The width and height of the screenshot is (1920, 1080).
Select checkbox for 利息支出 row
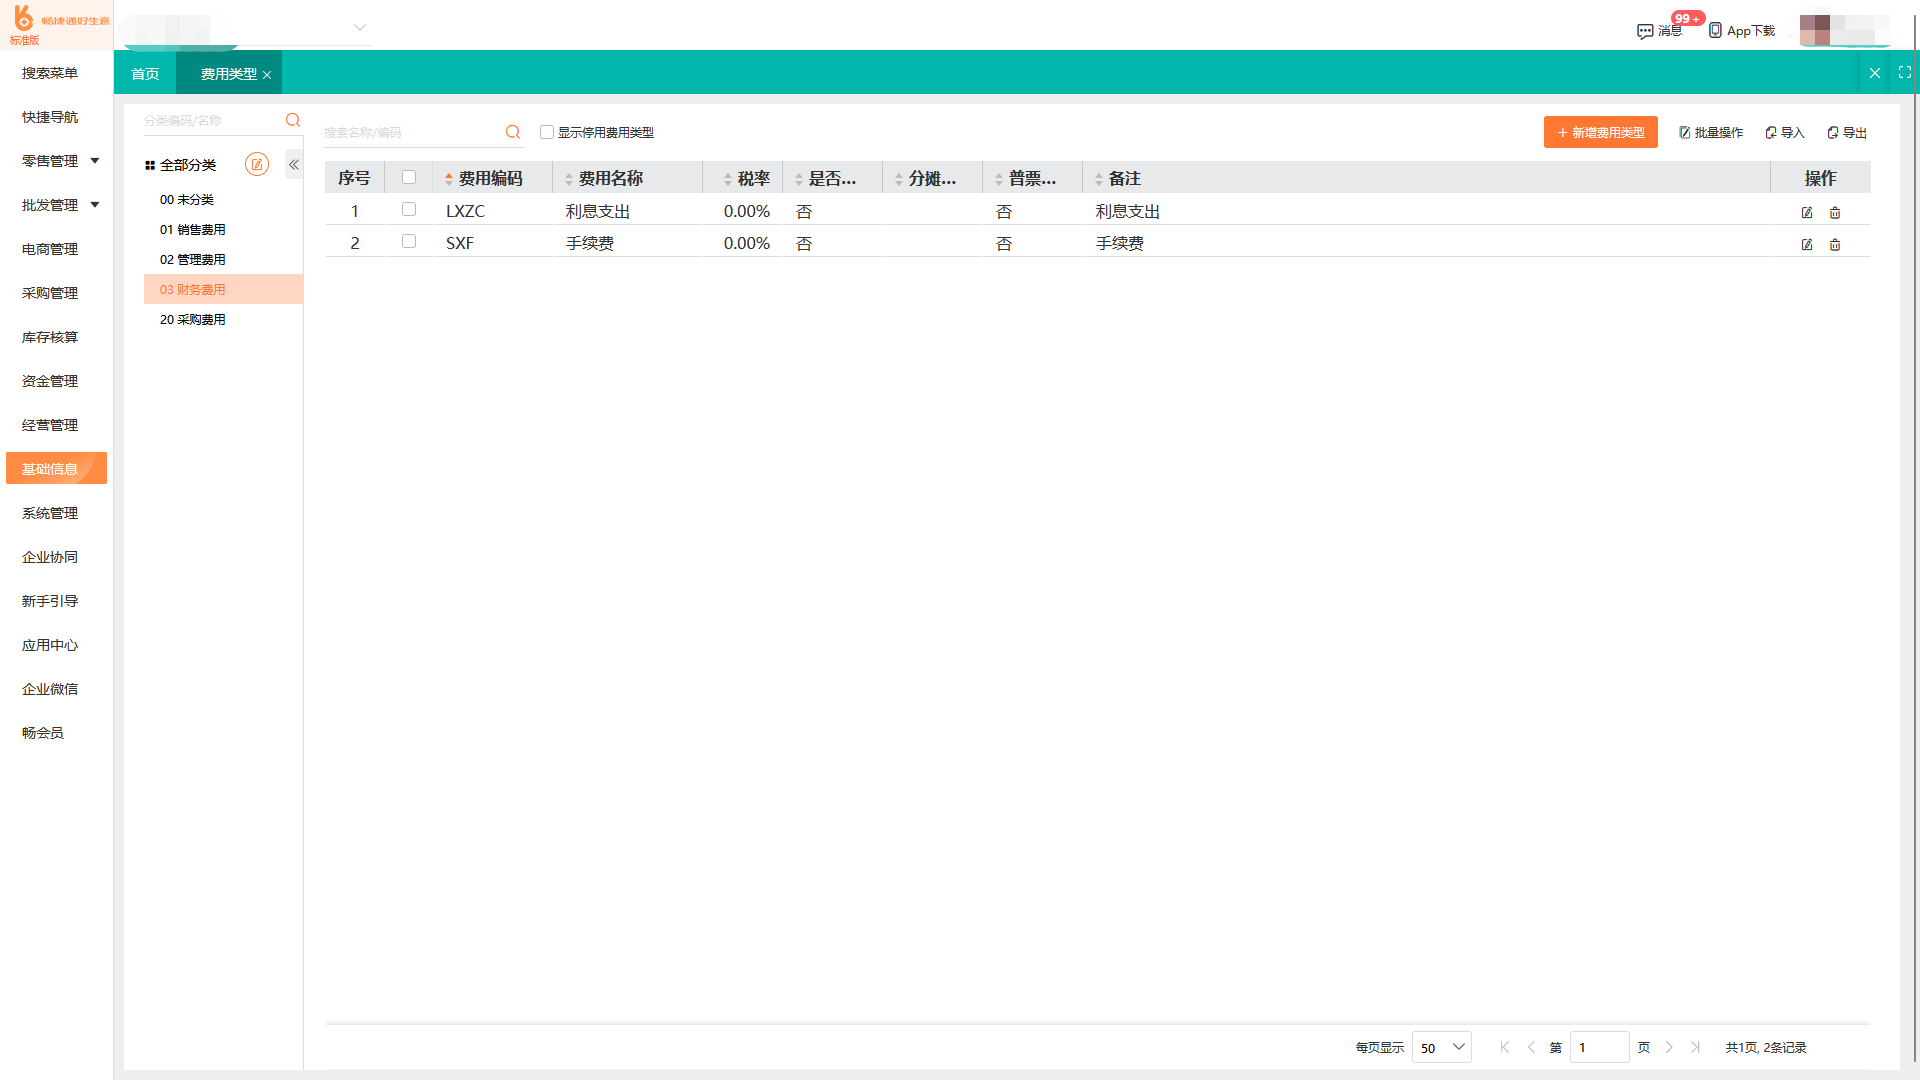409,210
